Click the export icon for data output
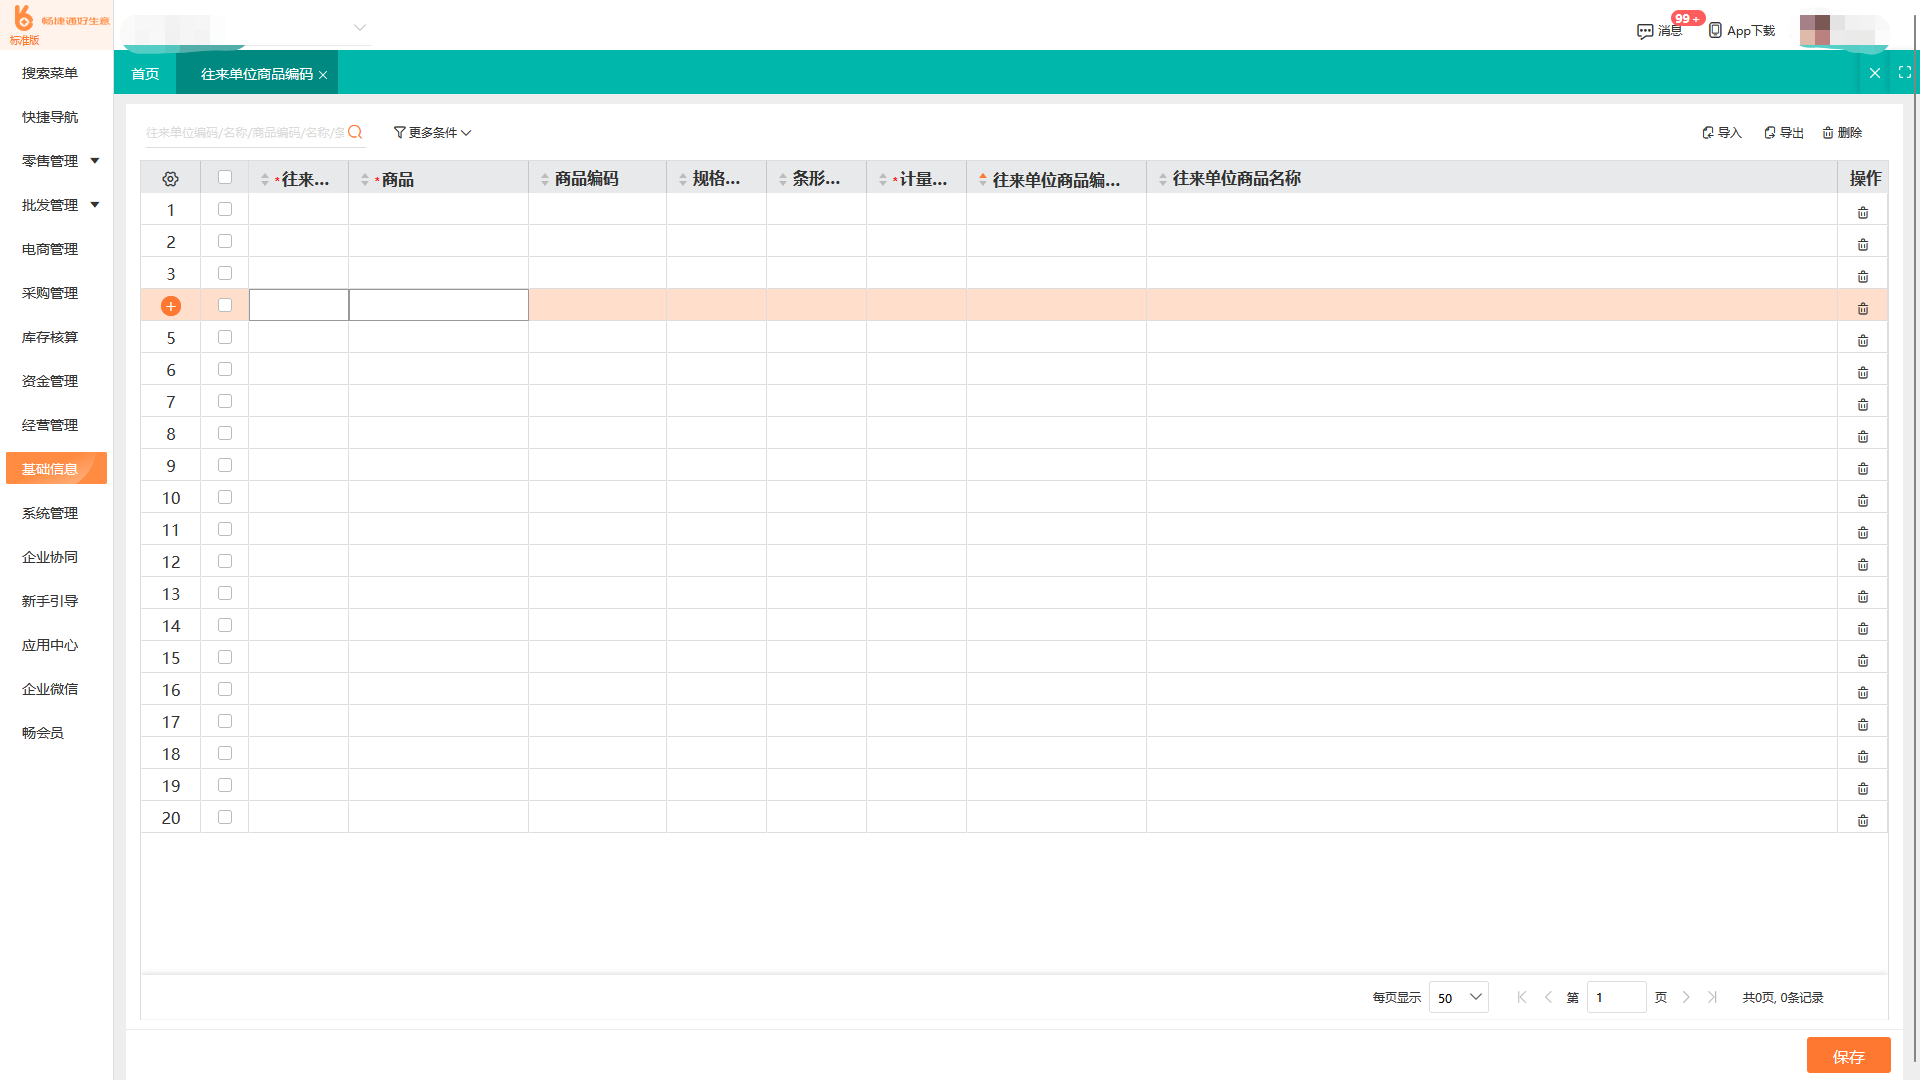The height and width of the screenshot is (1080, 1920). pos(1785,133)
